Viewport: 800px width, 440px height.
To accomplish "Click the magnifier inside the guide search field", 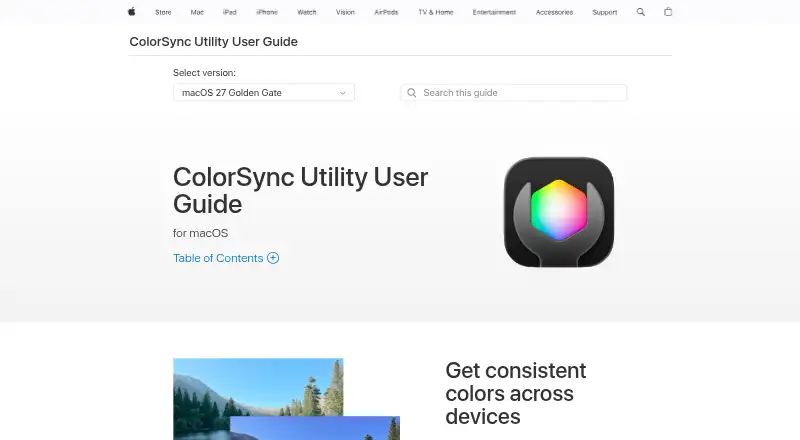I will tap(412, 92).
